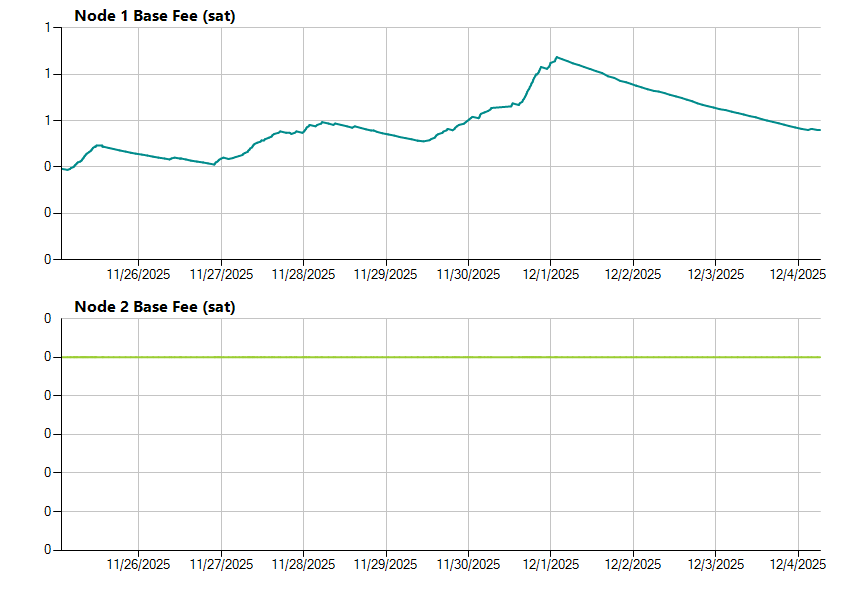This screenshot has width=860, height=600.
Task: Select 11/29/2025 label under the Node 2 chart
Action: tap(386, 564)
